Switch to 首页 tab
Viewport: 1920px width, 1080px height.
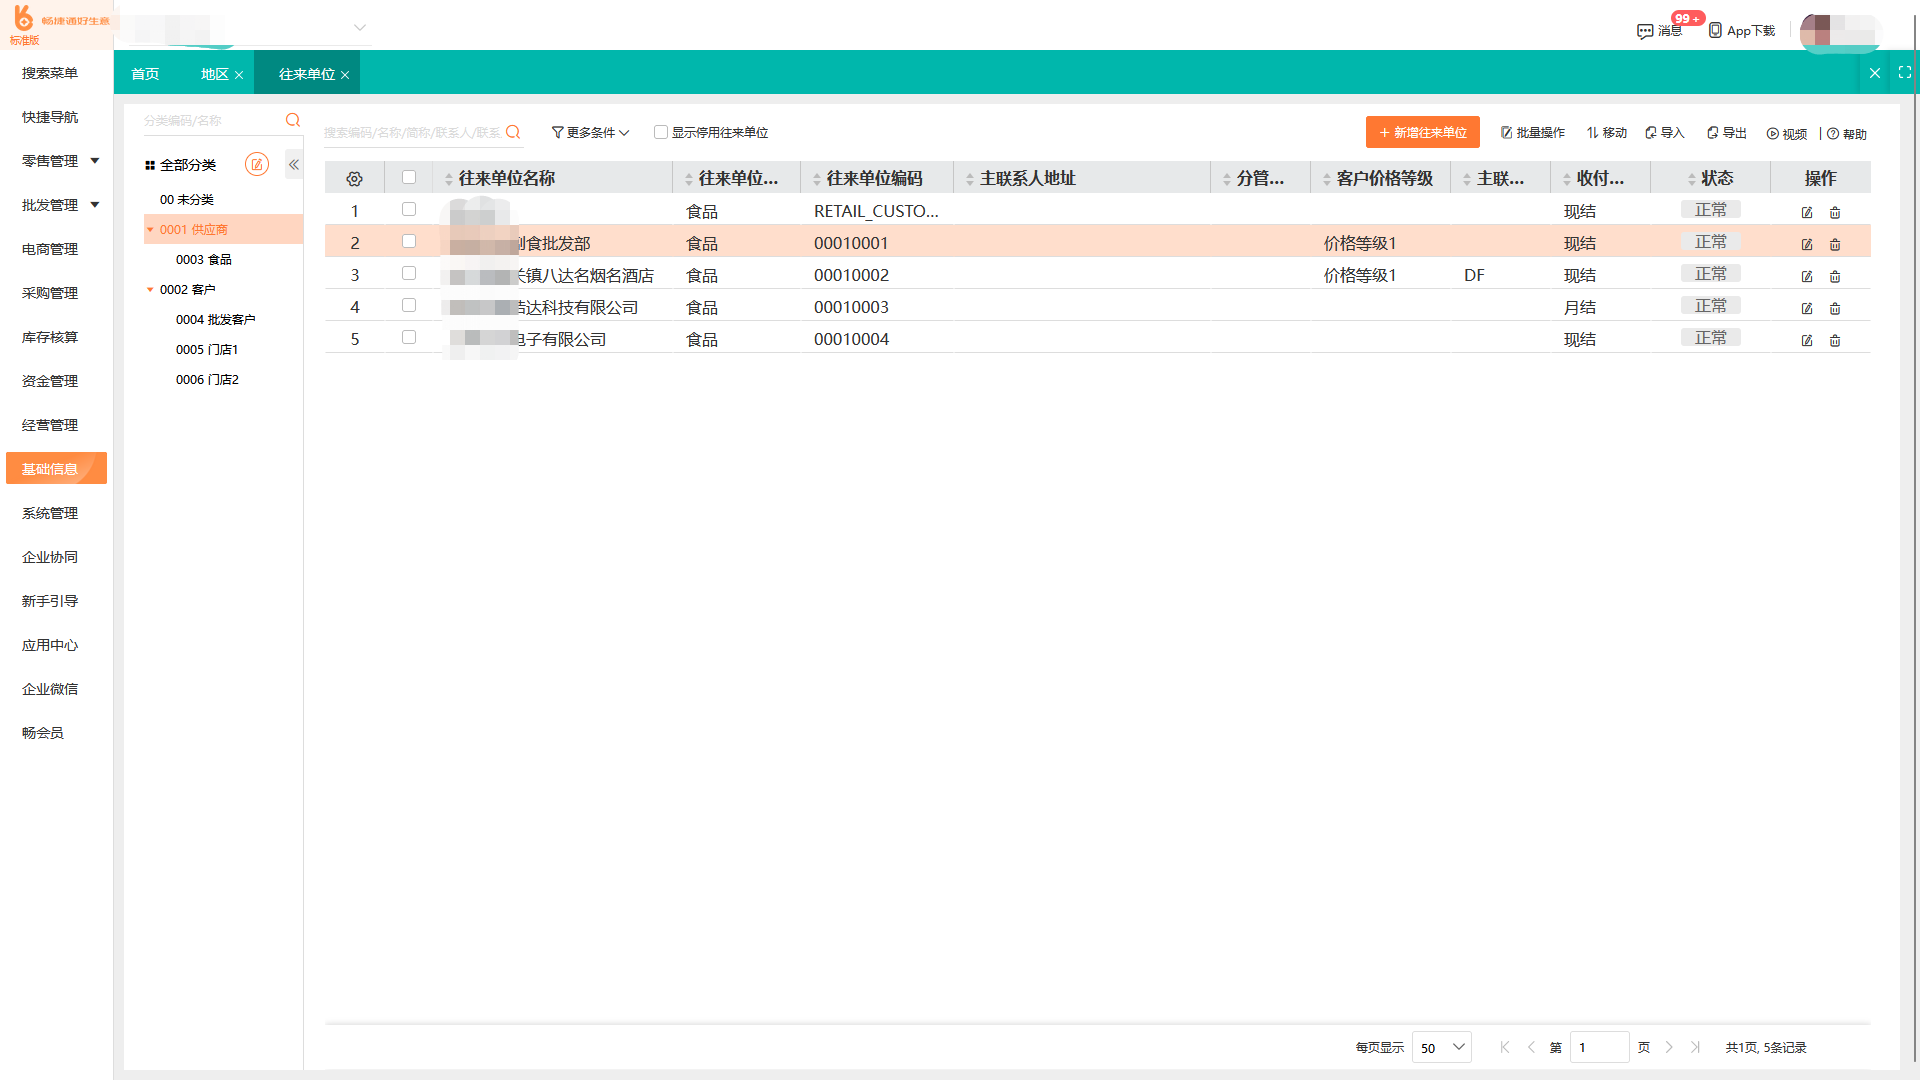point(144,74)
